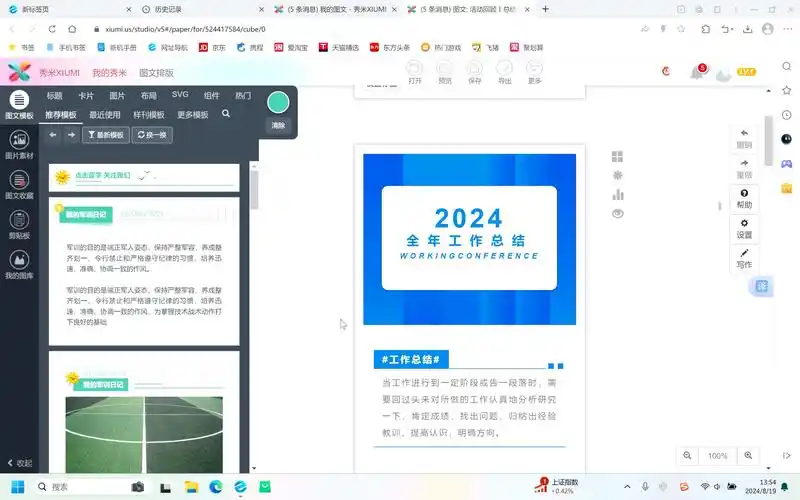Open the 图文收藏 favorites panel
This screenshot has height=500, width=800.
18,183
